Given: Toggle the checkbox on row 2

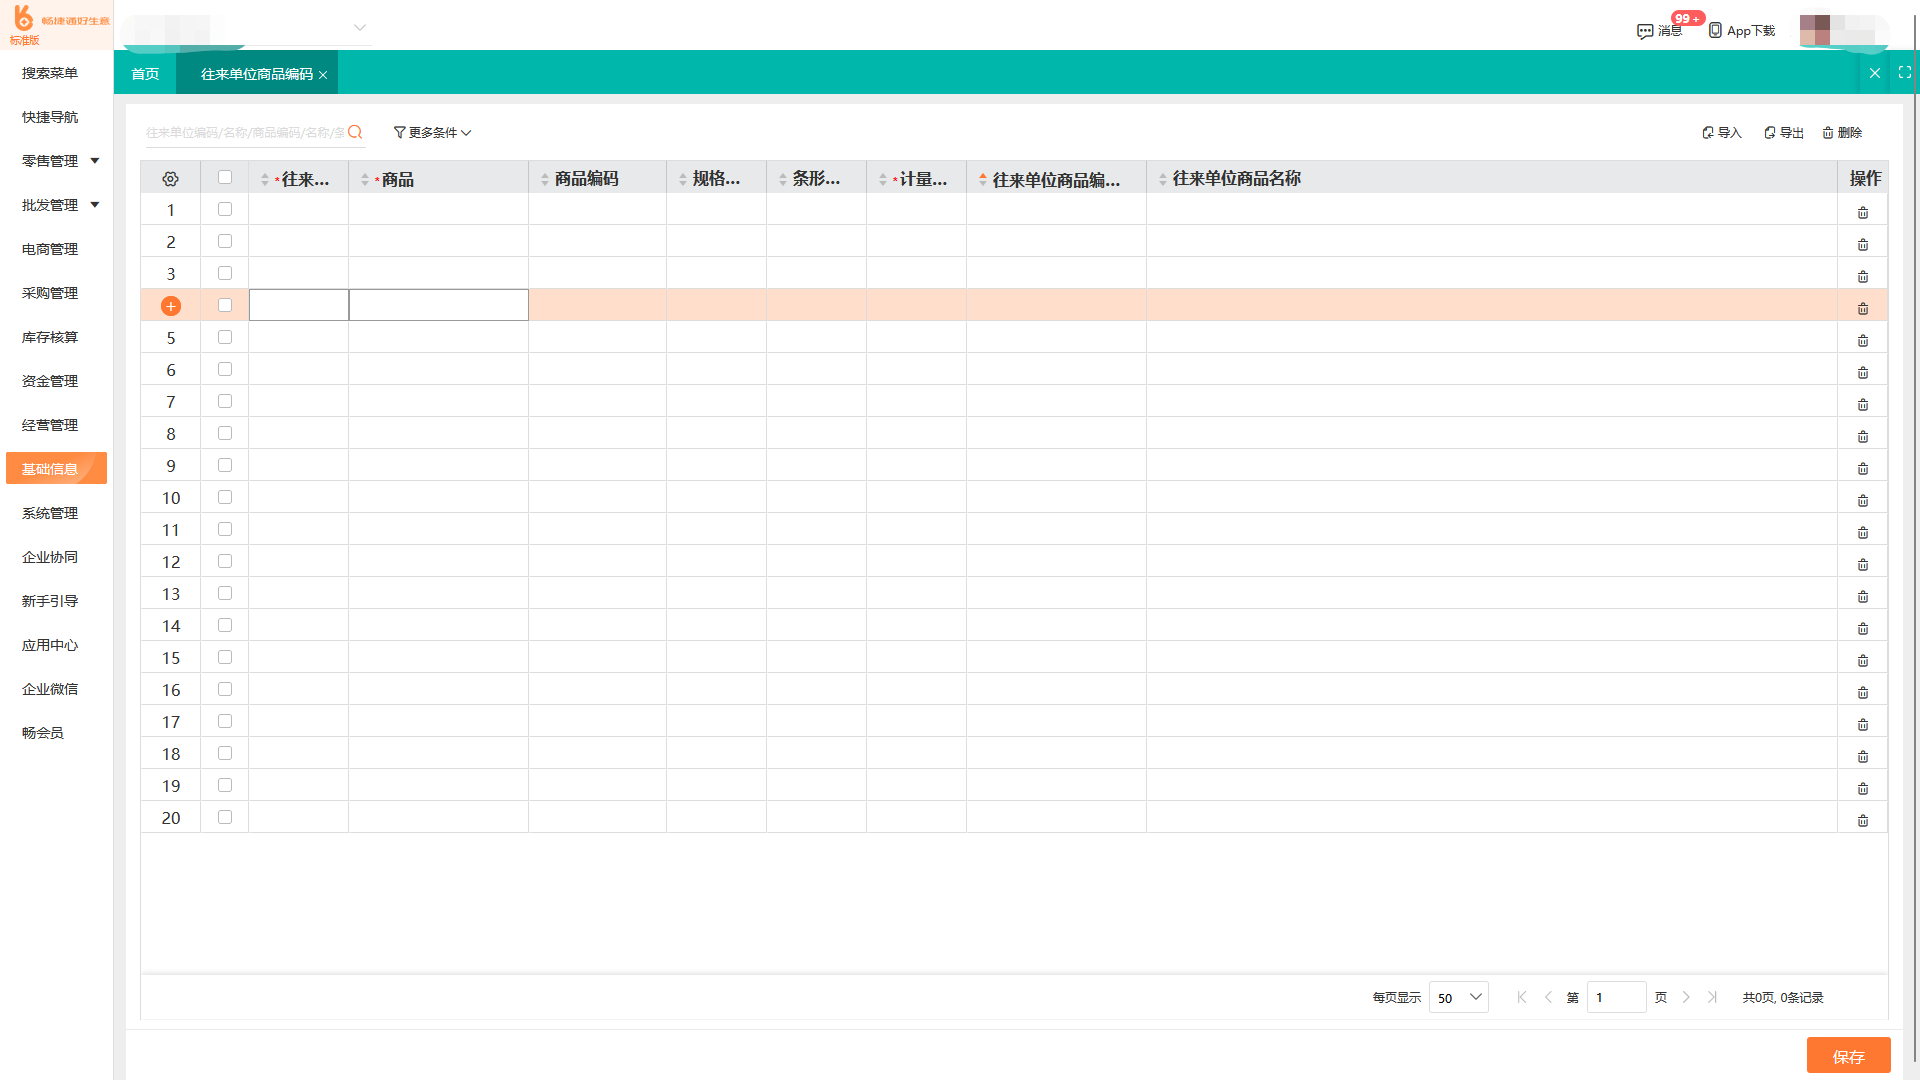Looking at the screenshot, I should pos(224,240).
